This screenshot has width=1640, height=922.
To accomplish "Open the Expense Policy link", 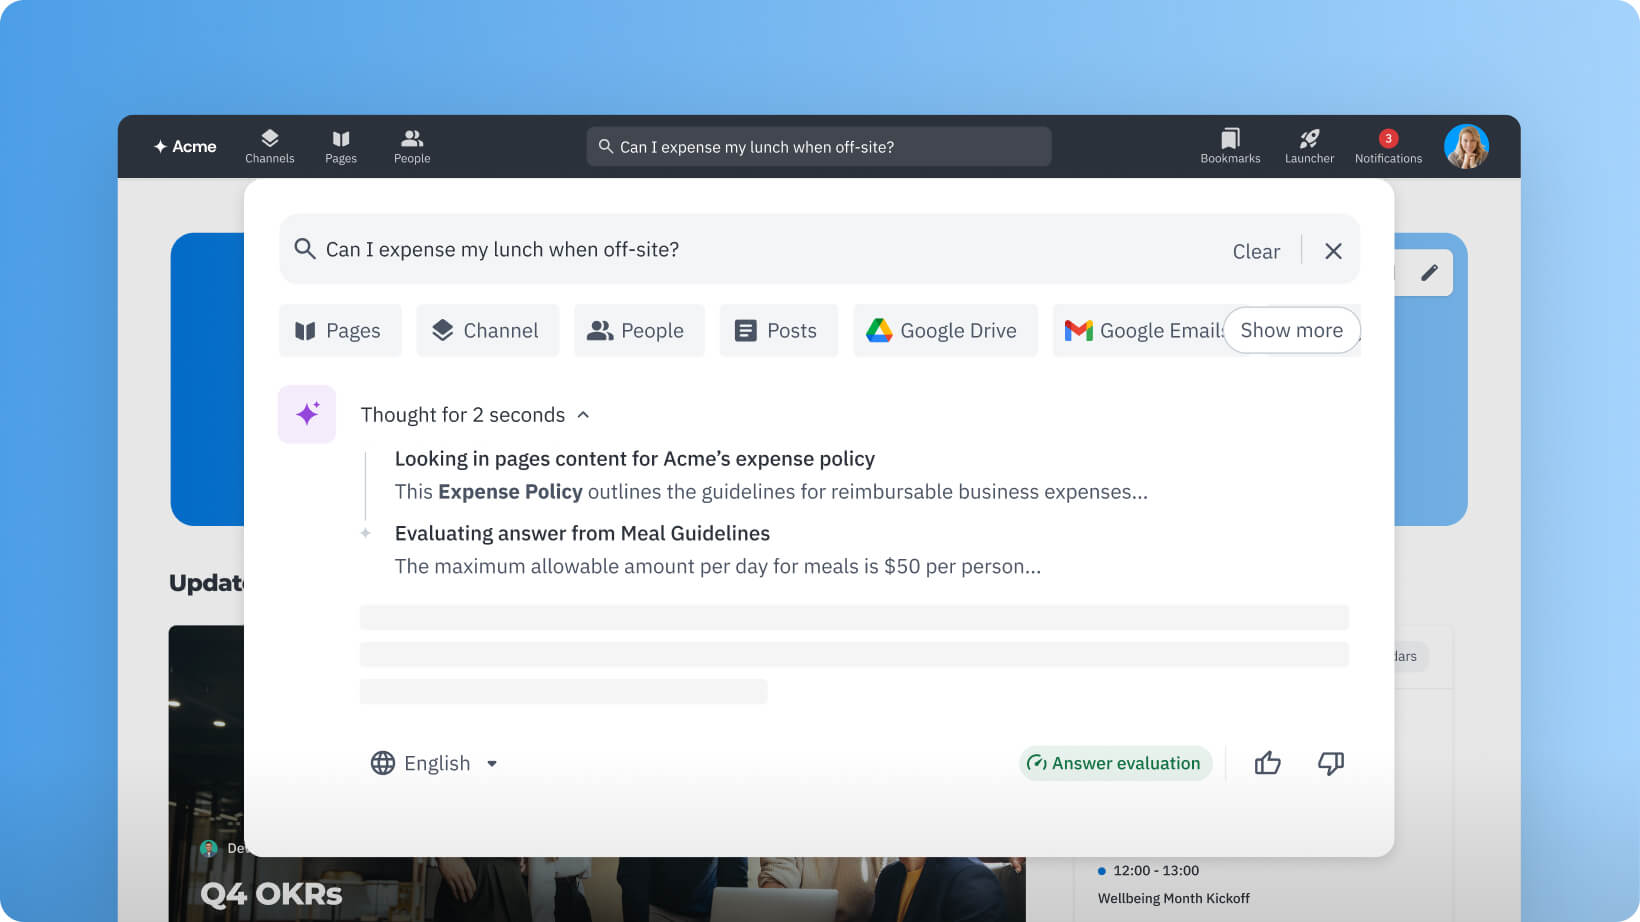I will (510, 491).
